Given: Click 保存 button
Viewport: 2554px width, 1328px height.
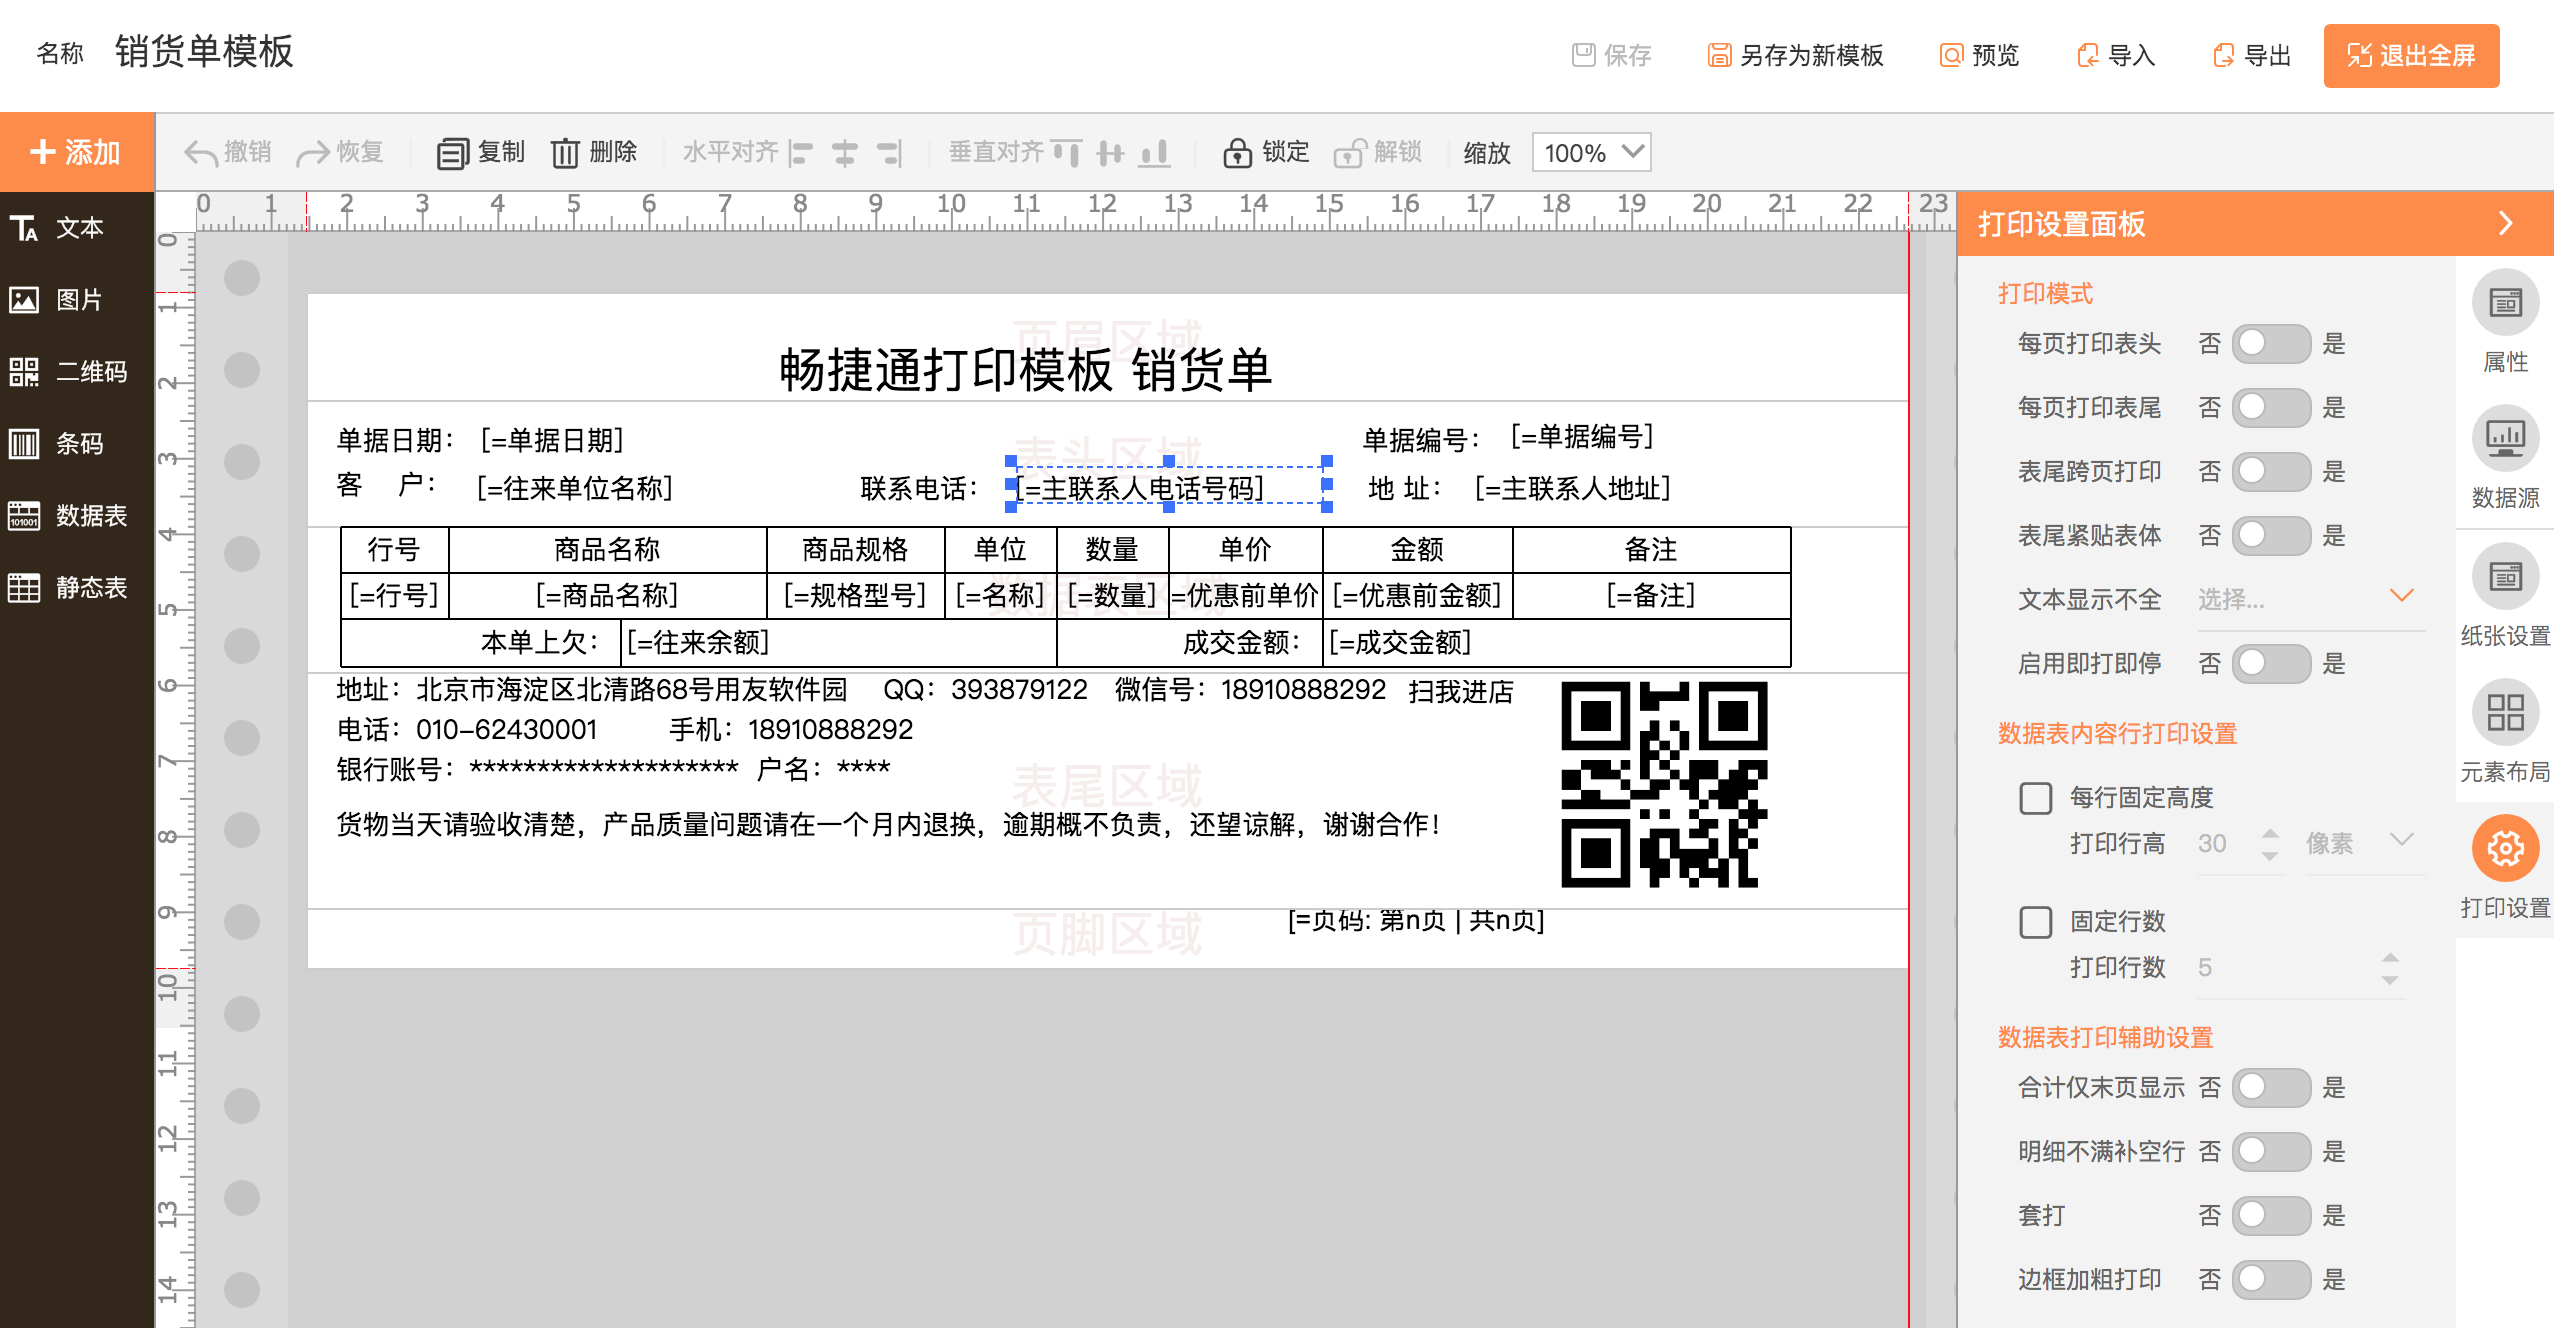Looking at the screenshot, I should coord(1615,52).
